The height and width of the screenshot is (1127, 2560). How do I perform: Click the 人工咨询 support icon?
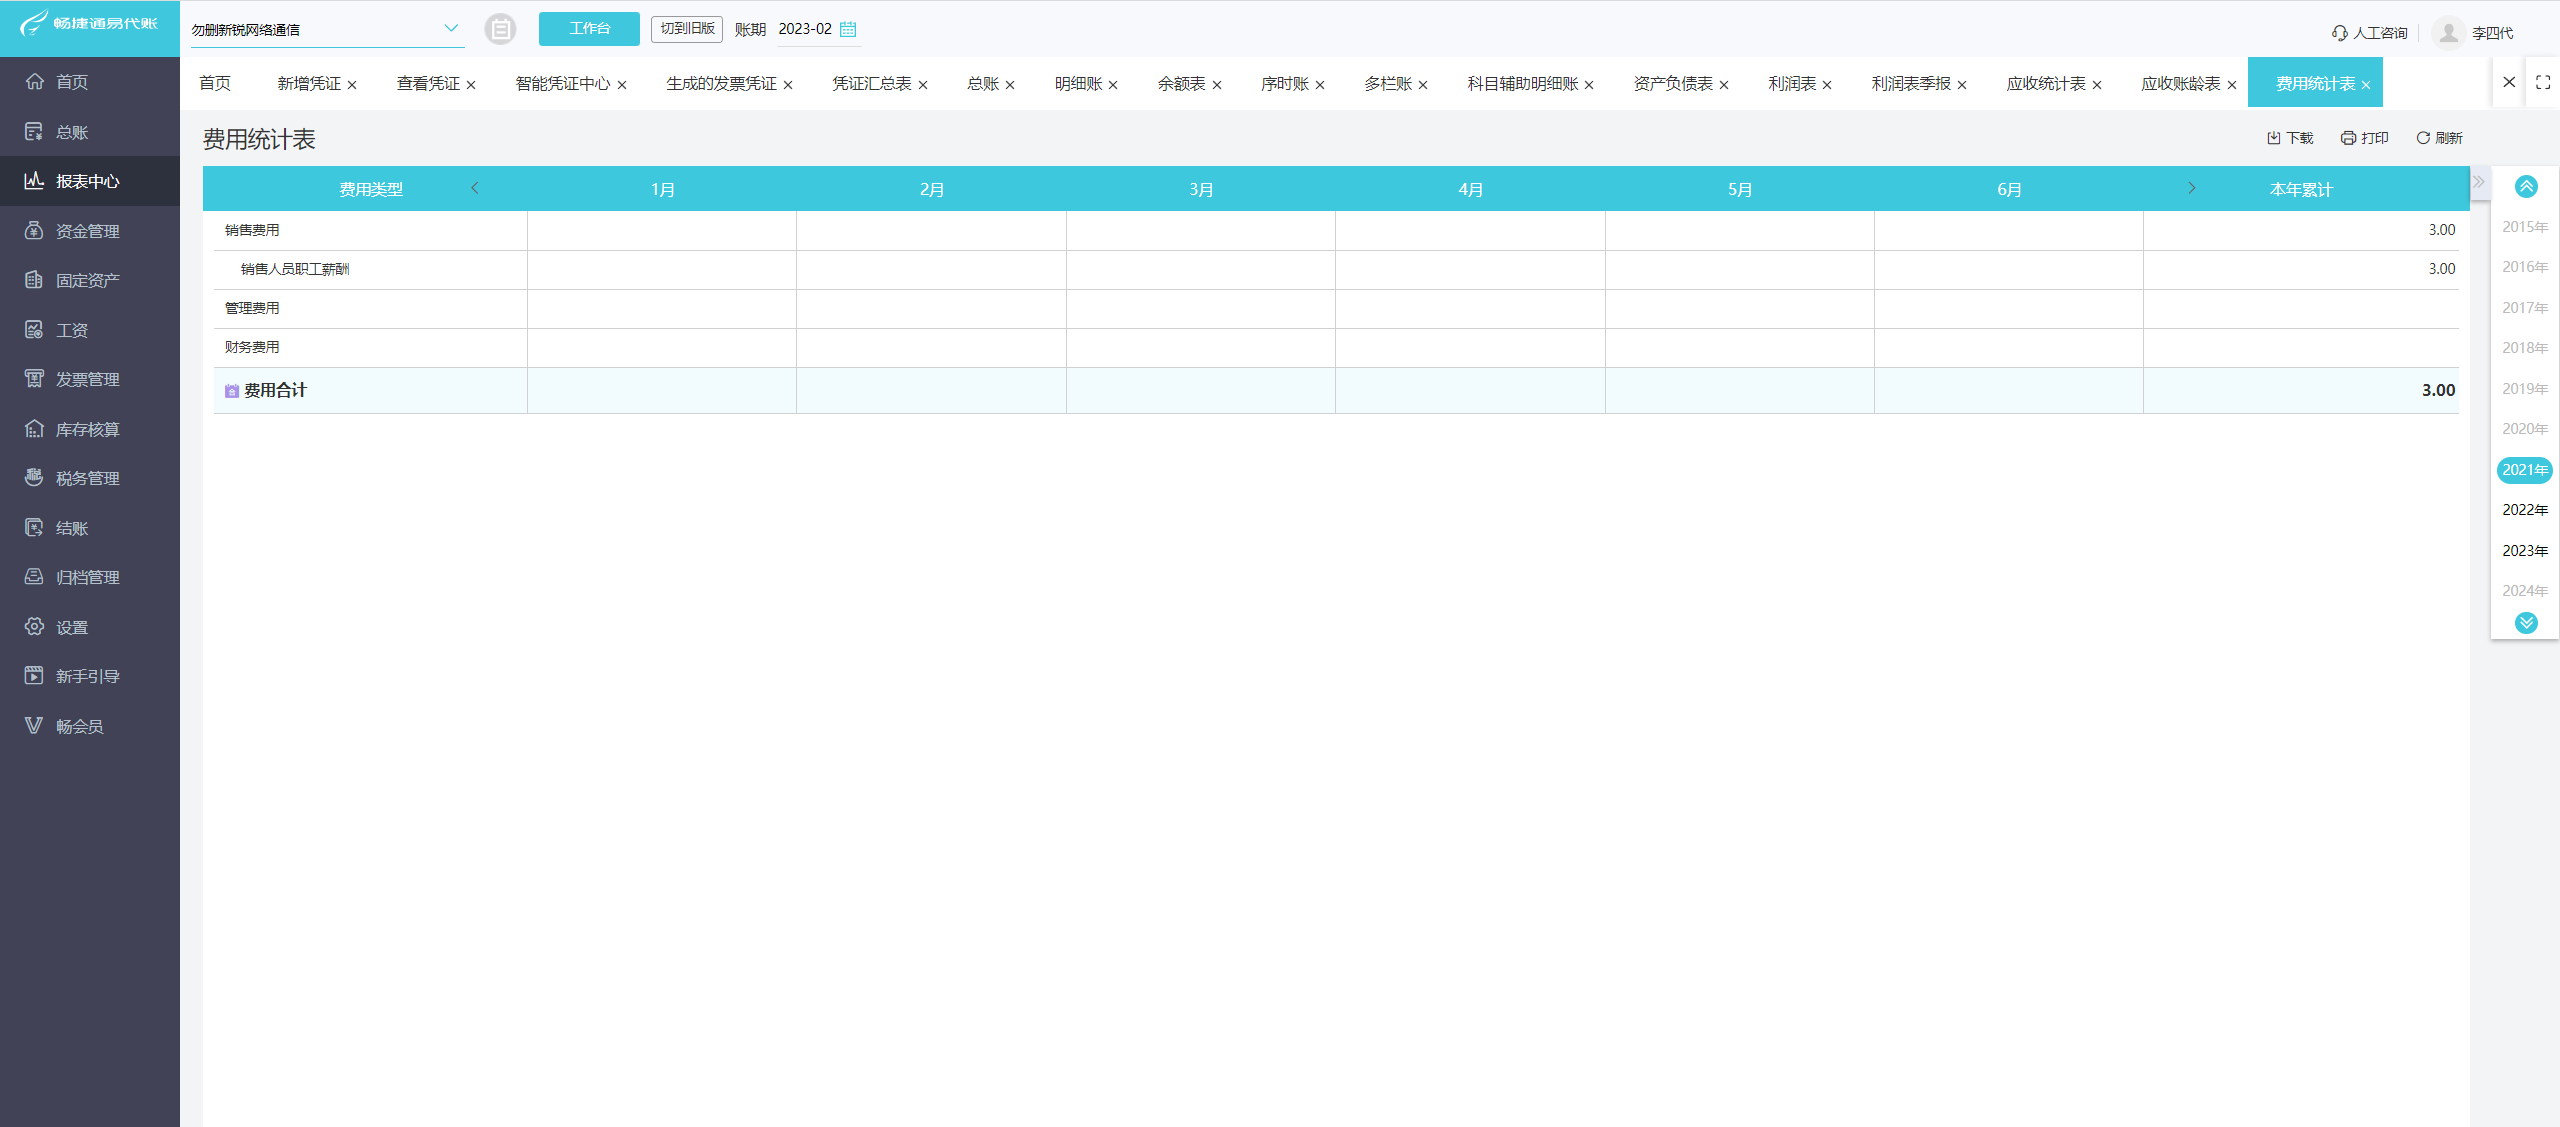(2343, 28)
